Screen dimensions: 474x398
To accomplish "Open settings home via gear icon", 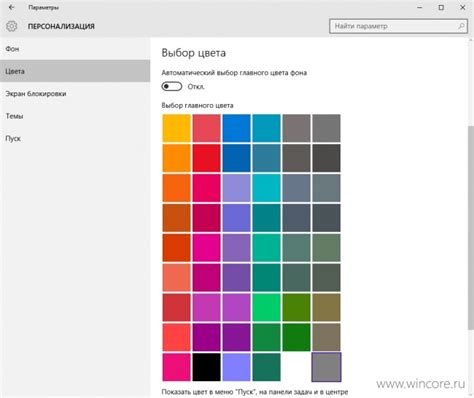I will (x=11, y=26).
